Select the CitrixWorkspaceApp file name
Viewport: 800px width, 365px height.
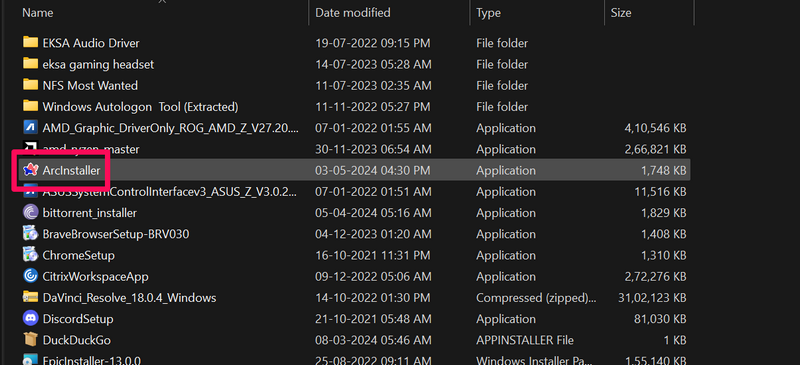(95, 277)
